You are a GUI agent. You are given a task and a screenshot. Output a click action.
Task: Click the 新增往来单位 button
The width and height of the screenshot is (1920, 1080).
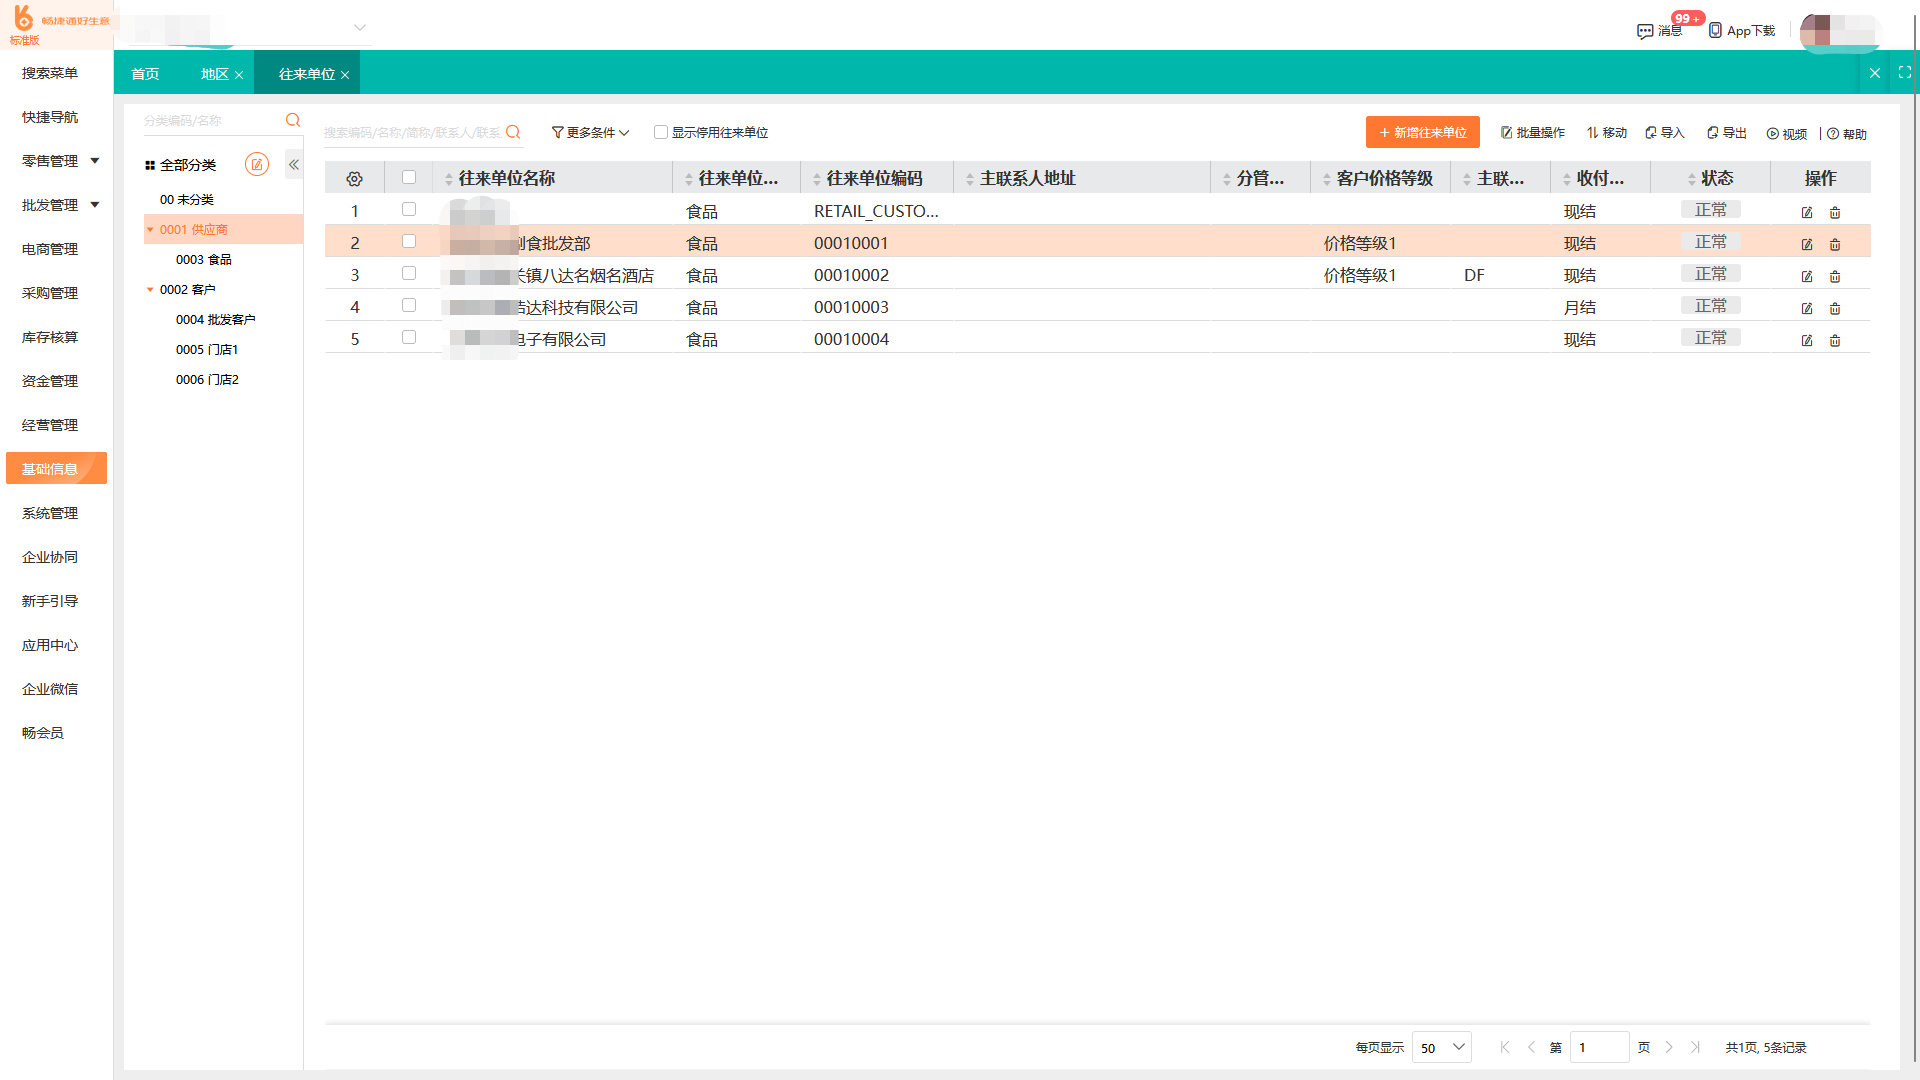1423,131
